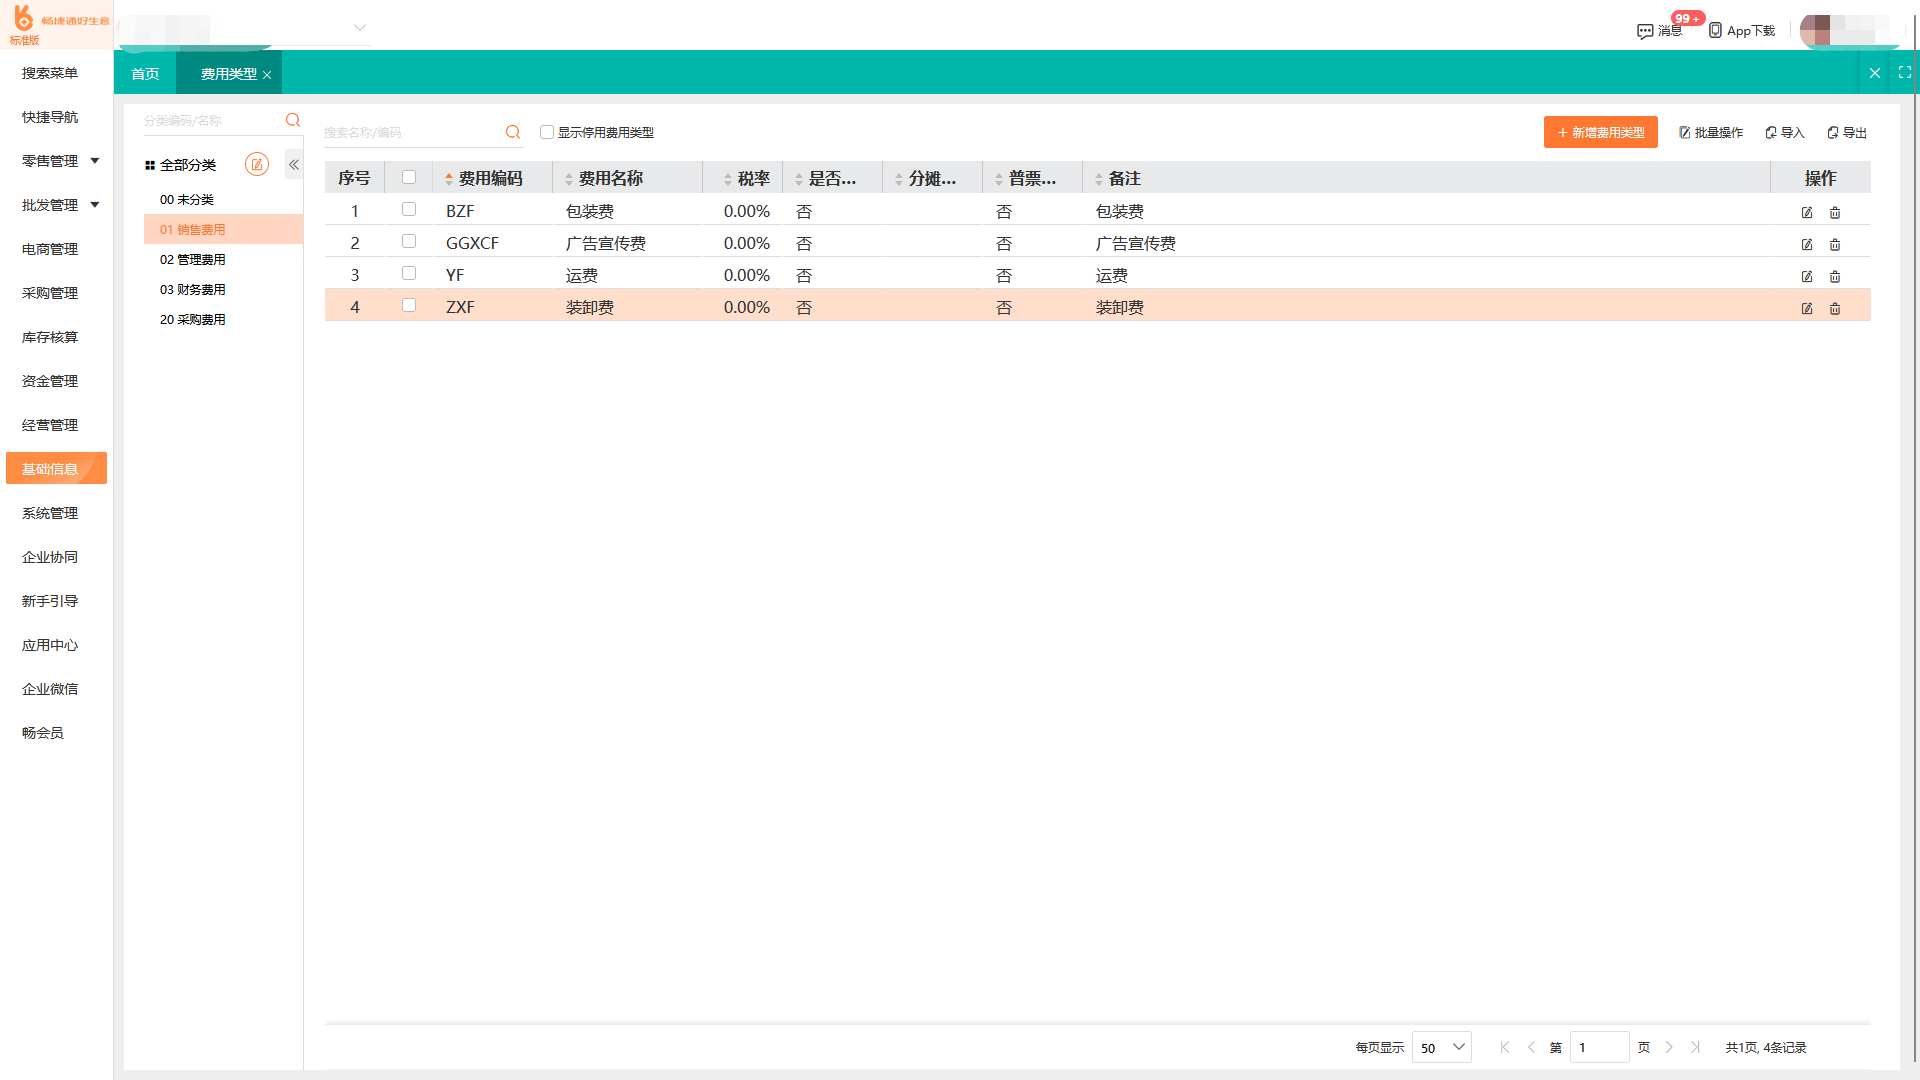Viewport: 1920px width, 1080px height.
Task: Click the edit icon for YF row
Action: (x=1807, y=276)
